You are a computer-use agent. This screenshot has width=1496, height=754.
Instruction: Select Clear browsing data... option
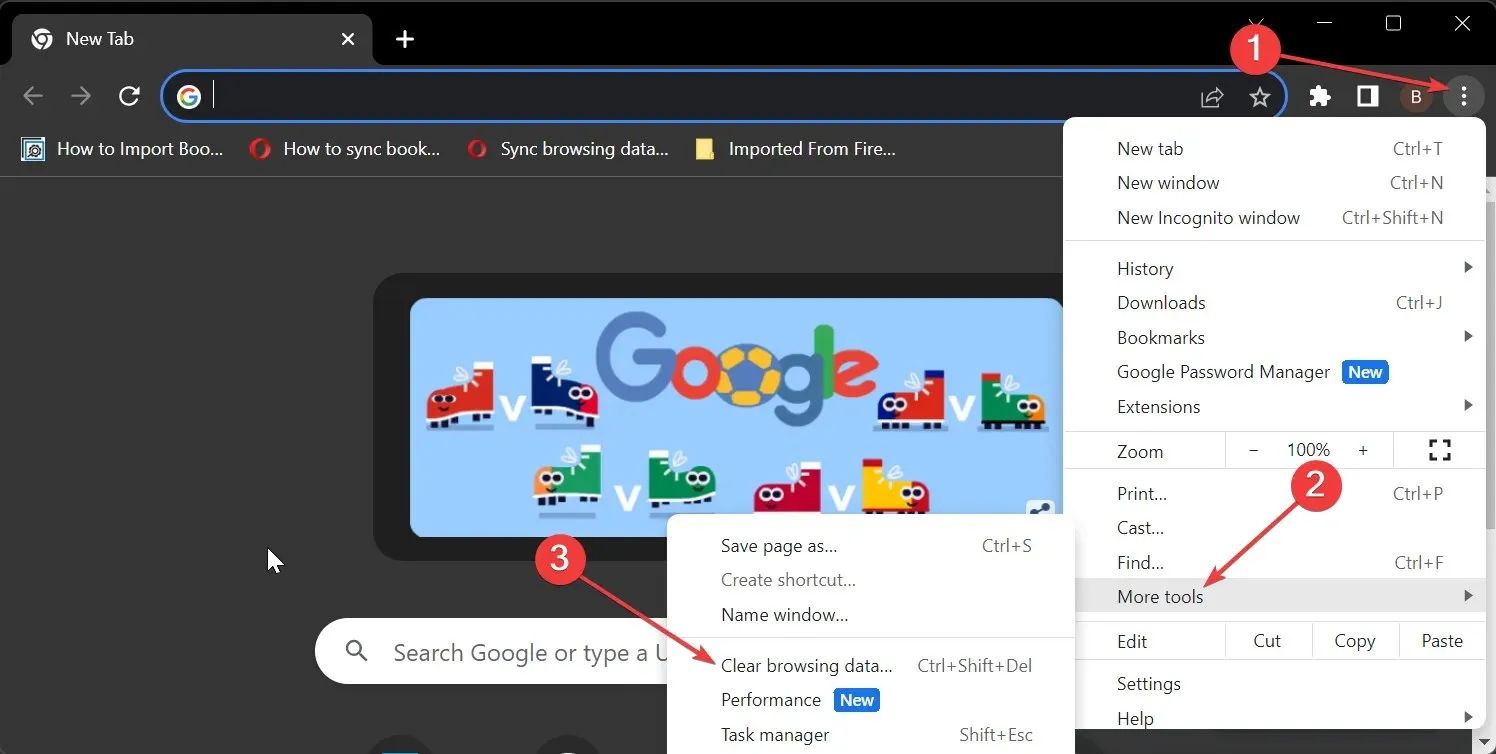[871, 666]
